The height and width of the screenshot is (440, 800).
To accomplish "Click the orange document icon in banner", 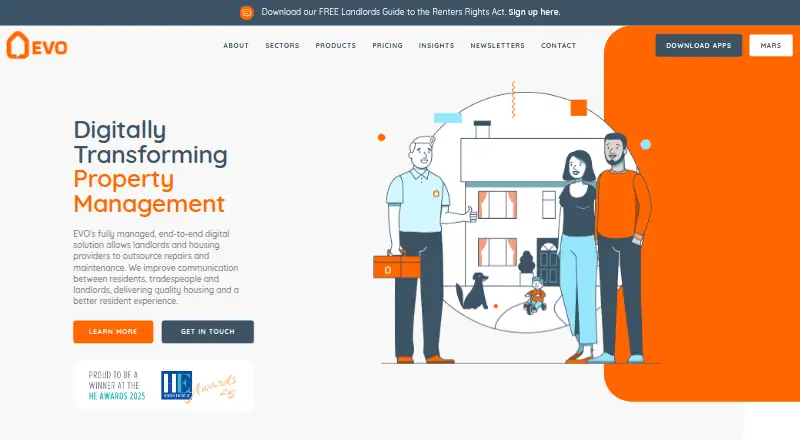I will point(246,12).
